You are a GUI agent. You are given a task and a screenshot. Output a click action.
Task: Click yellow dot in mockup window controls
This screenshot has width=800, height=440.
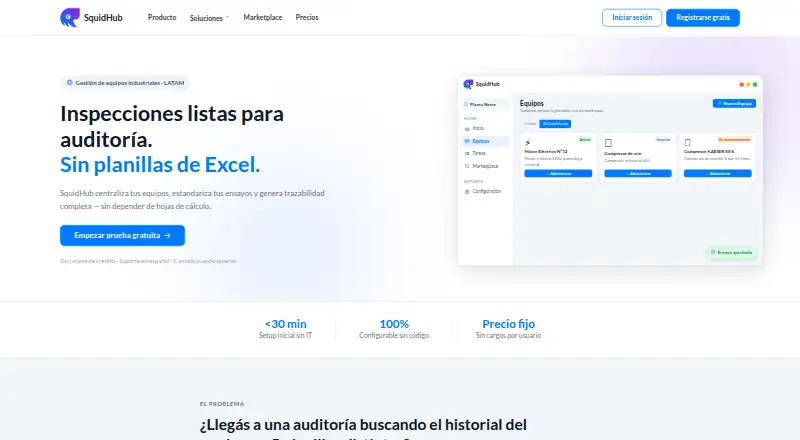pos(748,84)
